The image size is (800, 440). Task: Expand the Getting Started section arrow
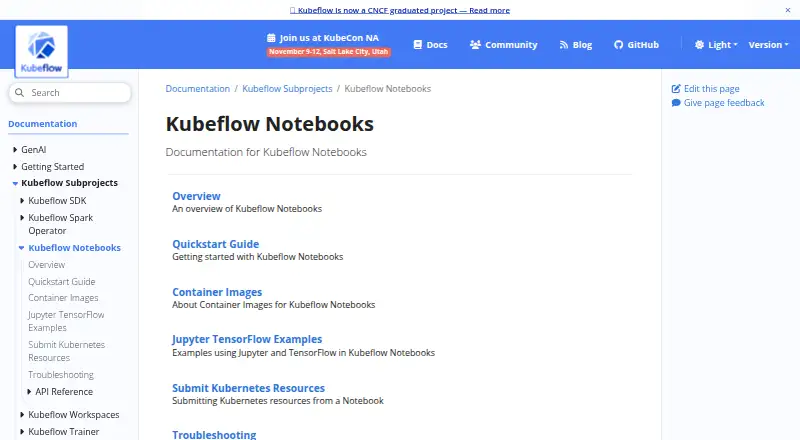(15, 166)
